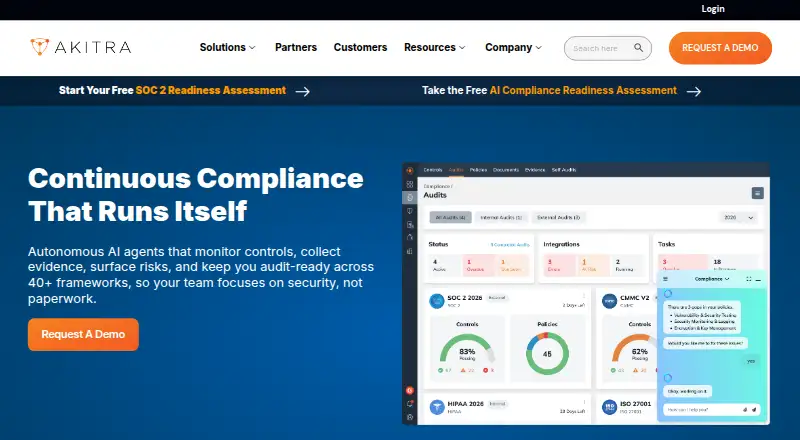Open the Evidence tab in dashboard preview
Screen dimensions: 800x440
coord(535,170)
